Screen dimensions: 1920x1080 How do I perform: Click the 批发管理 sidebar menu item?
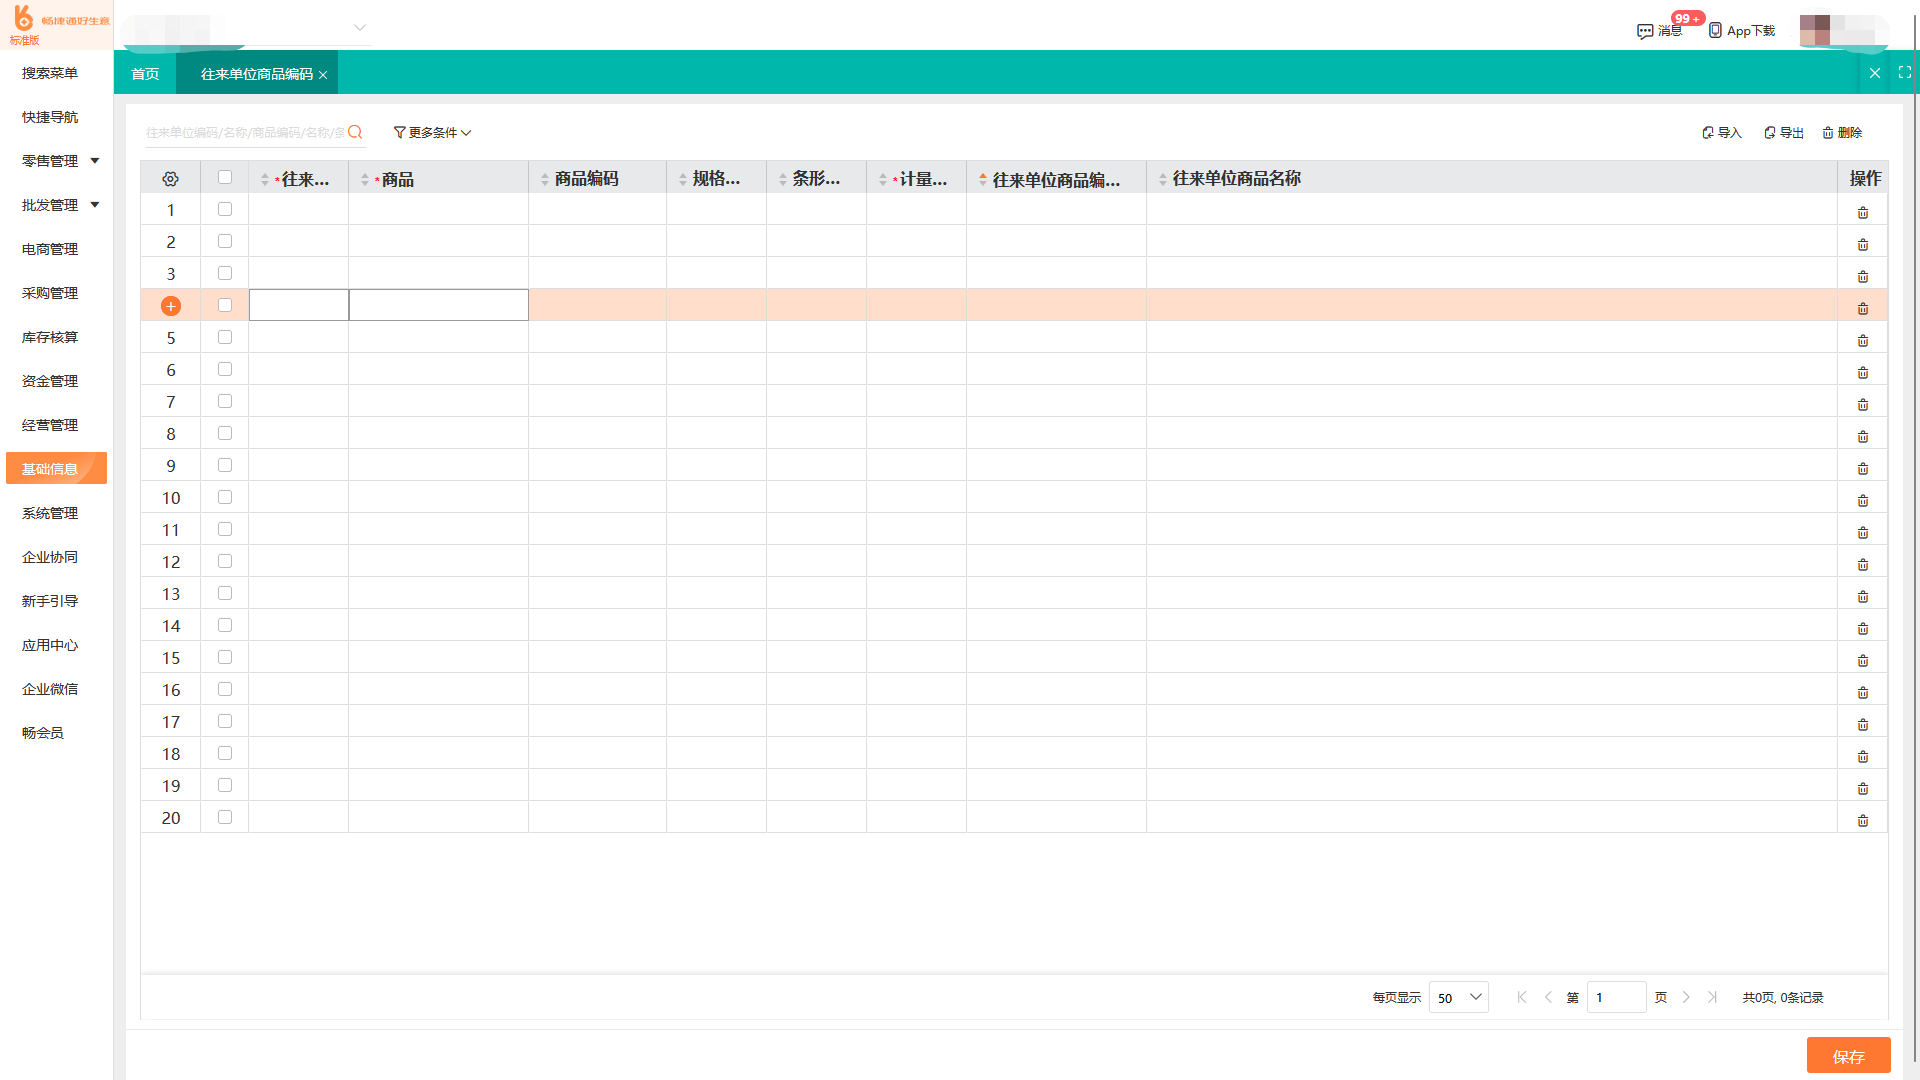pyautogui.click(x=53, y=204)
